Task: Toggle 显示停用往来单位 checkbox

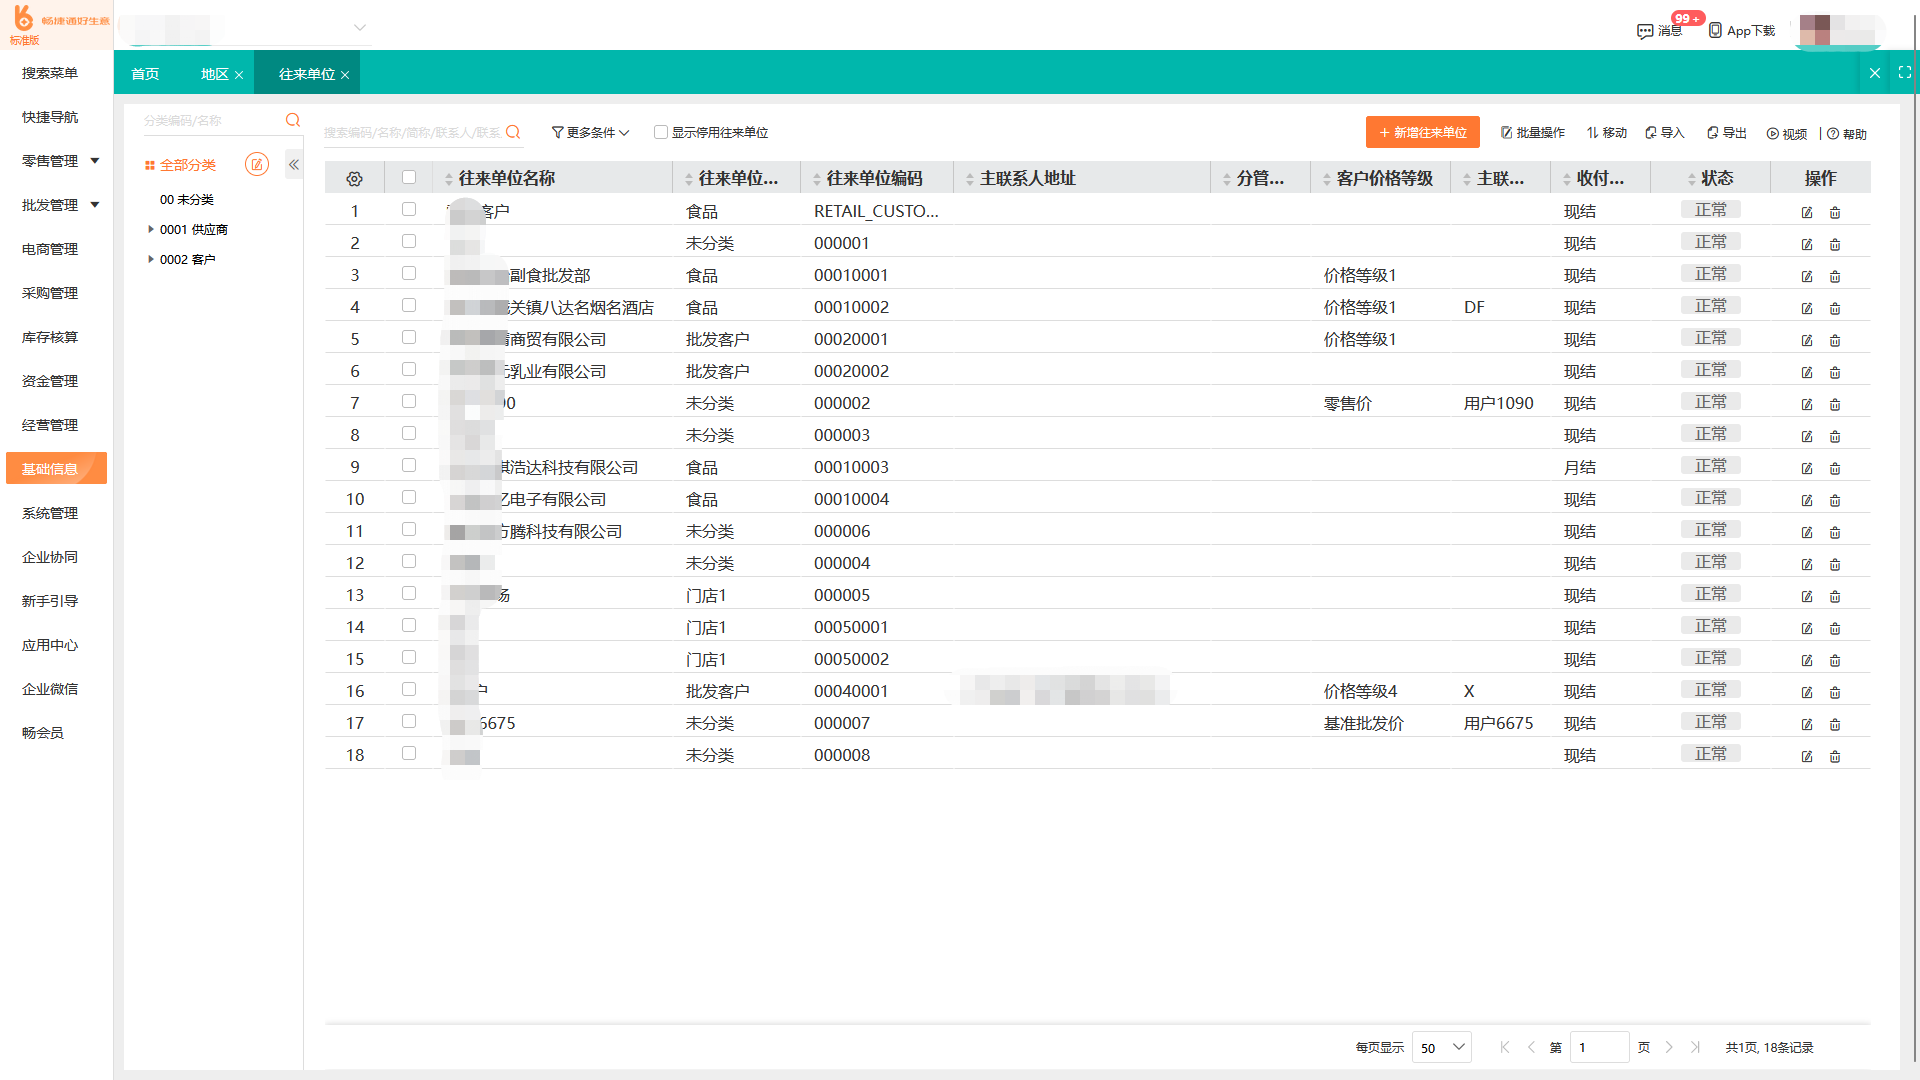Action: [x=663, y=131]
